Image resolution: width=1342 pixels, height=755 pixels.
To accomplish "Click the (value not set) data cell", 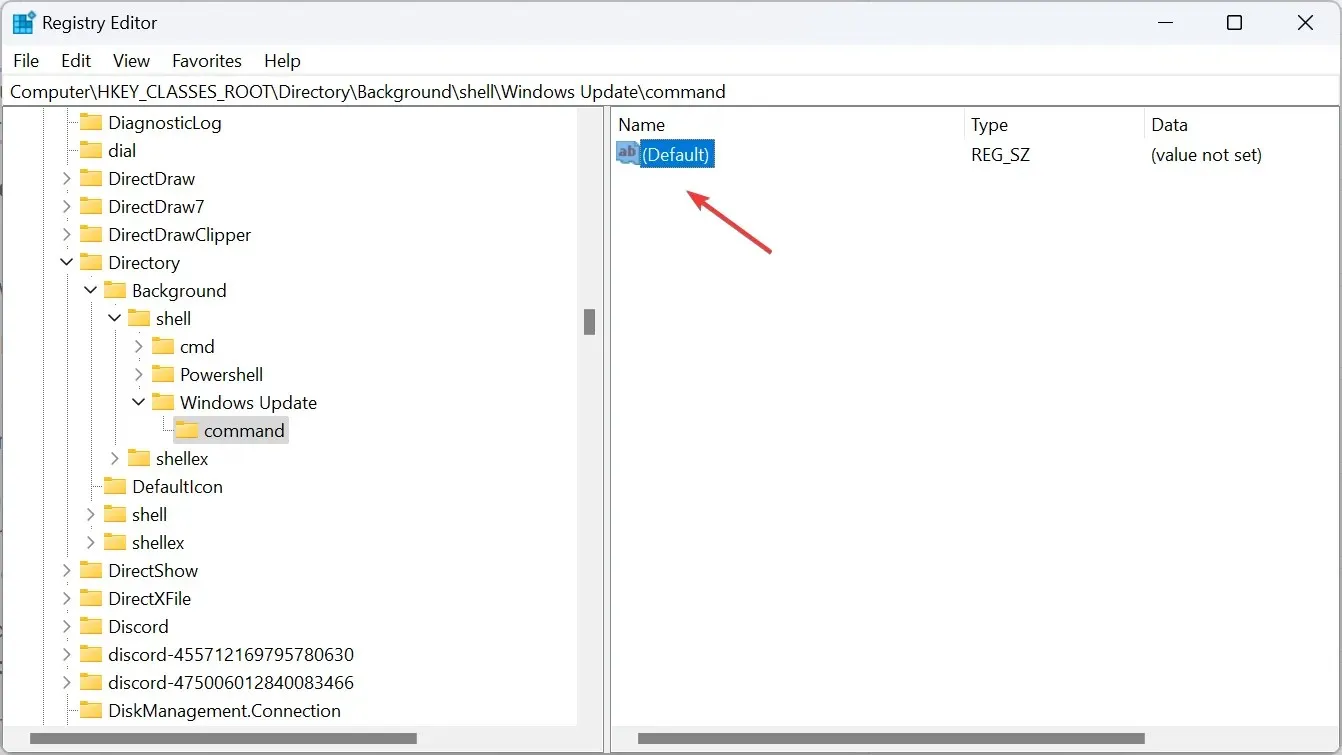I will pyautogui.click(x=1206, y=155).
